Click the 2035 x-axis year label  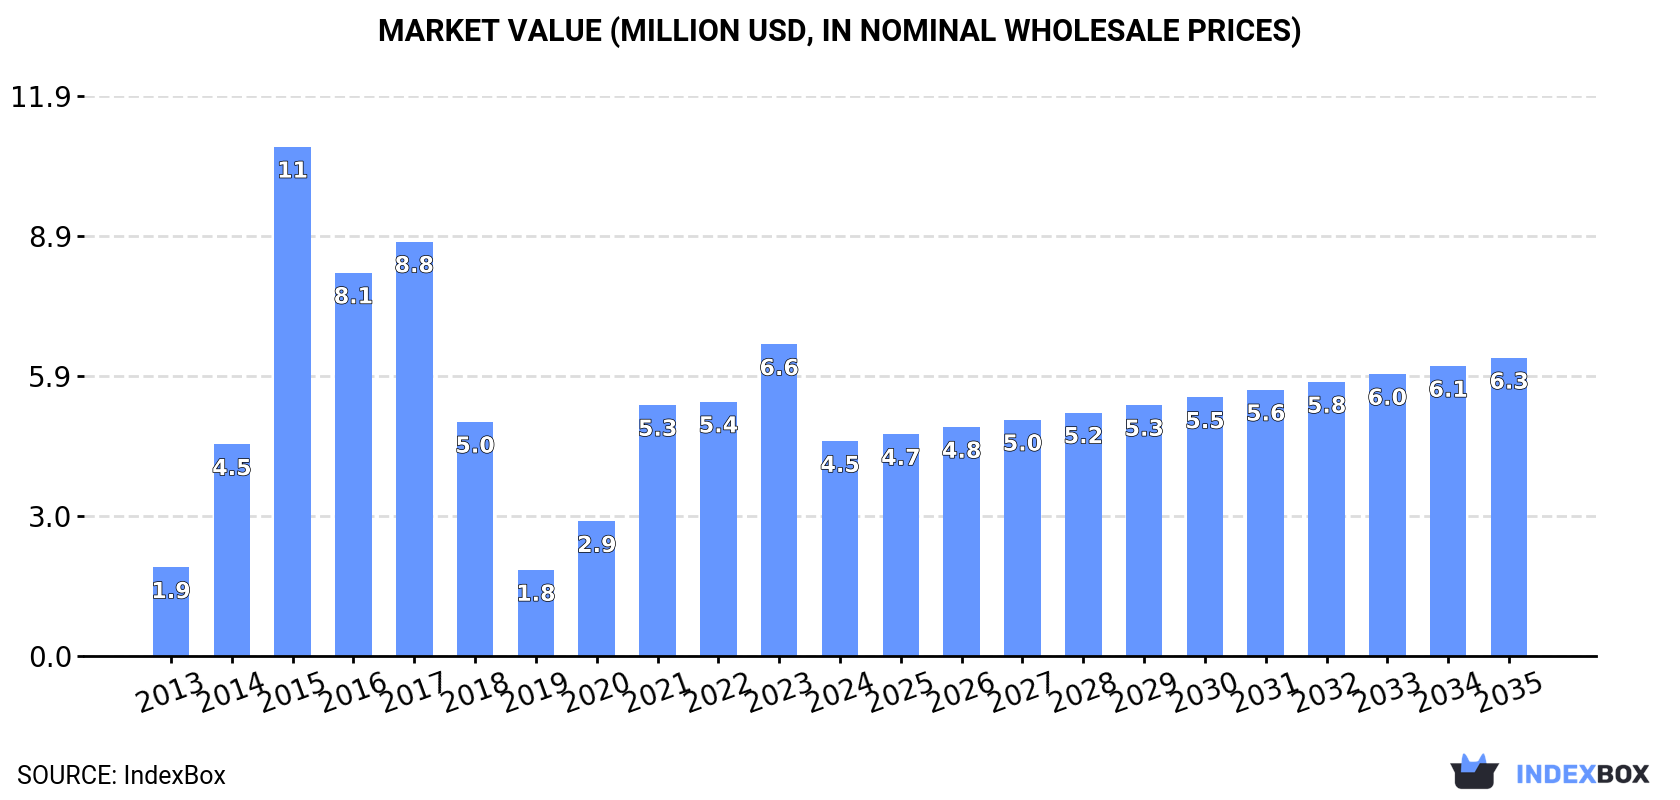[1509, 692]
